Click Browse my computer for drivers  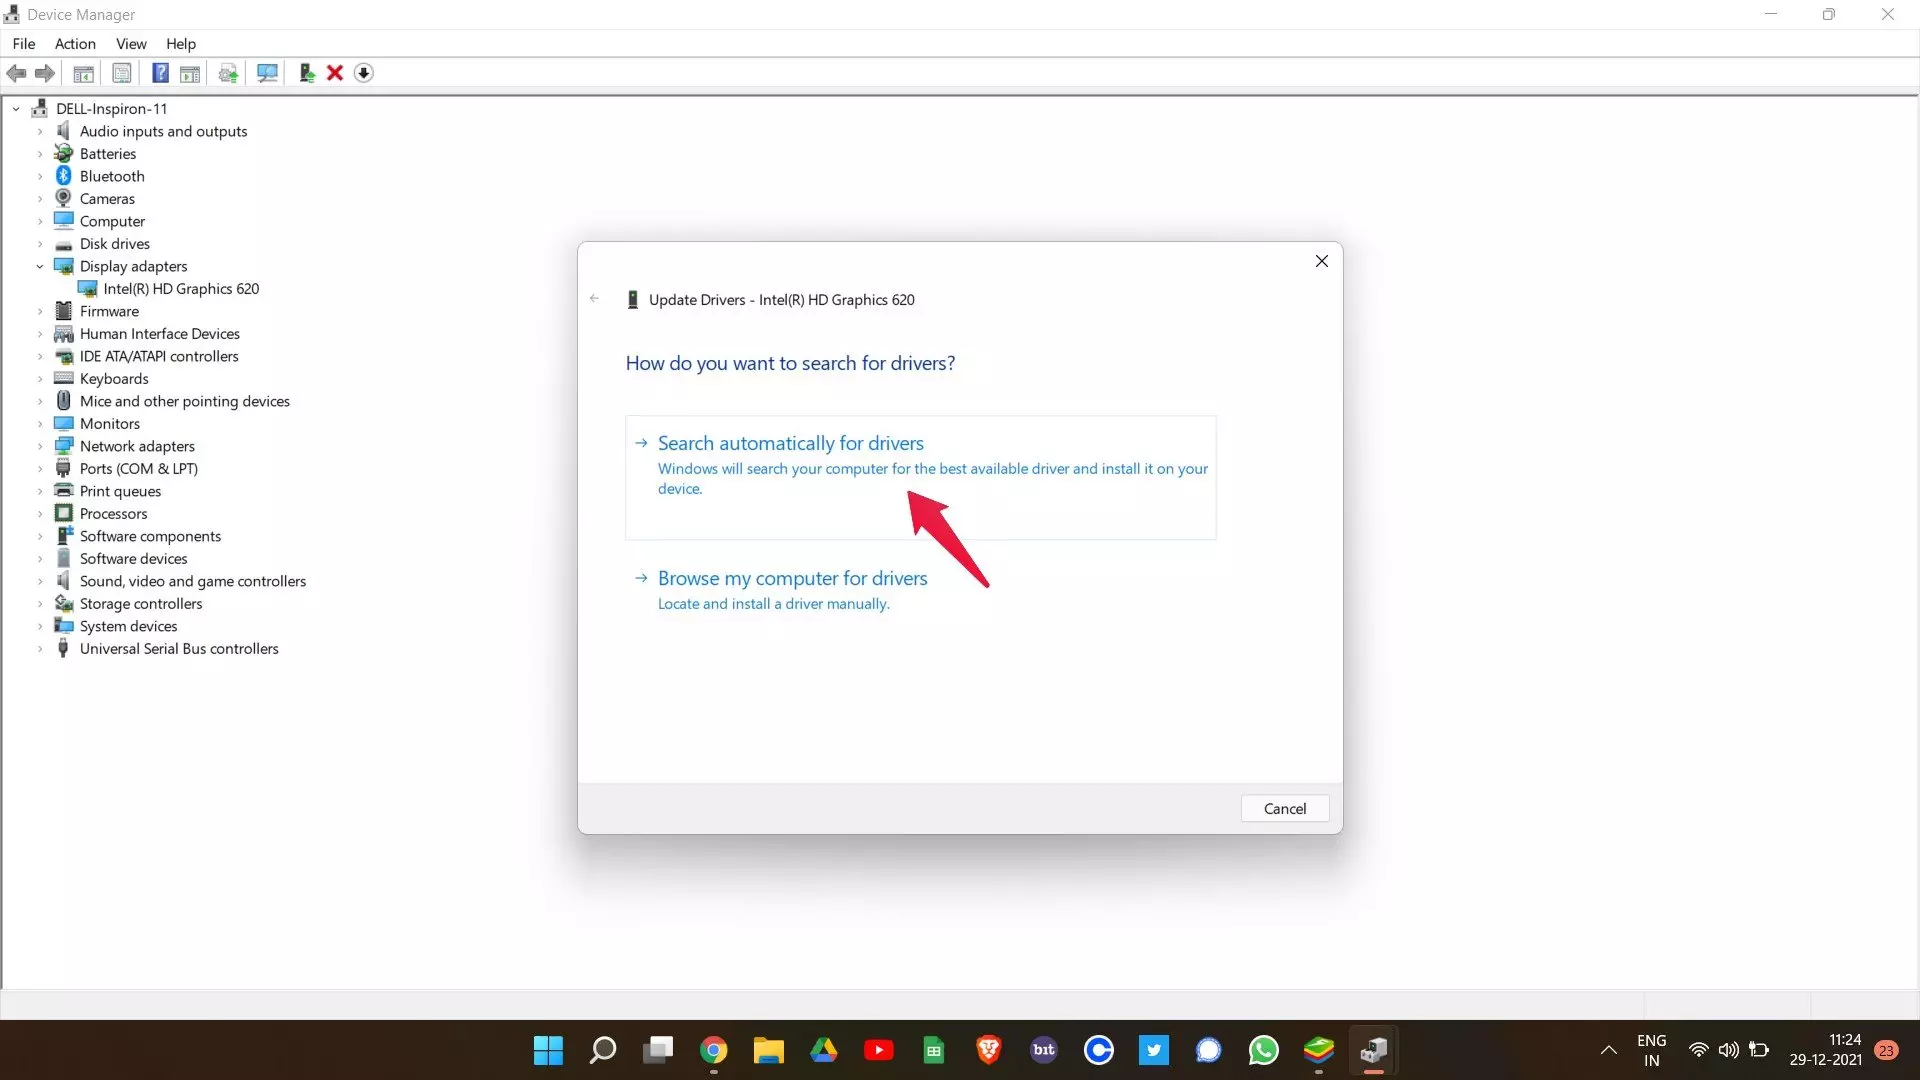pos(793,578)
